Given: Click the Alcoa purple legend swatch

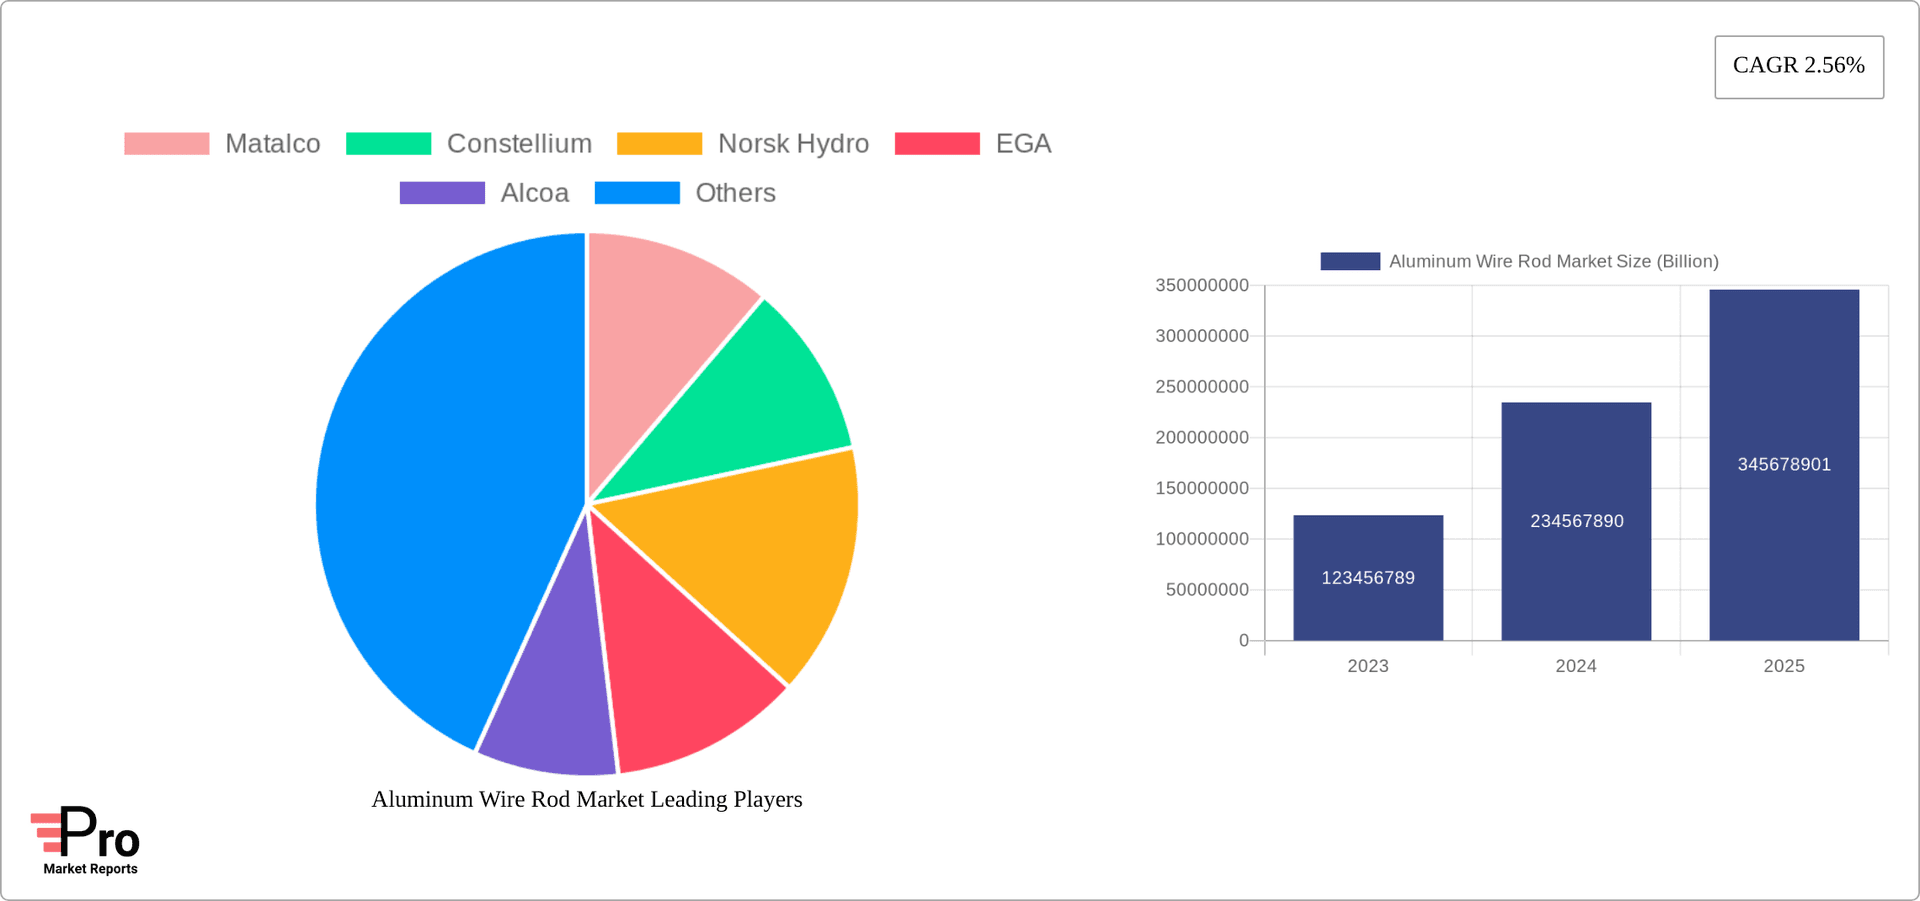Looking at the screenshot, I should point(442,192).
